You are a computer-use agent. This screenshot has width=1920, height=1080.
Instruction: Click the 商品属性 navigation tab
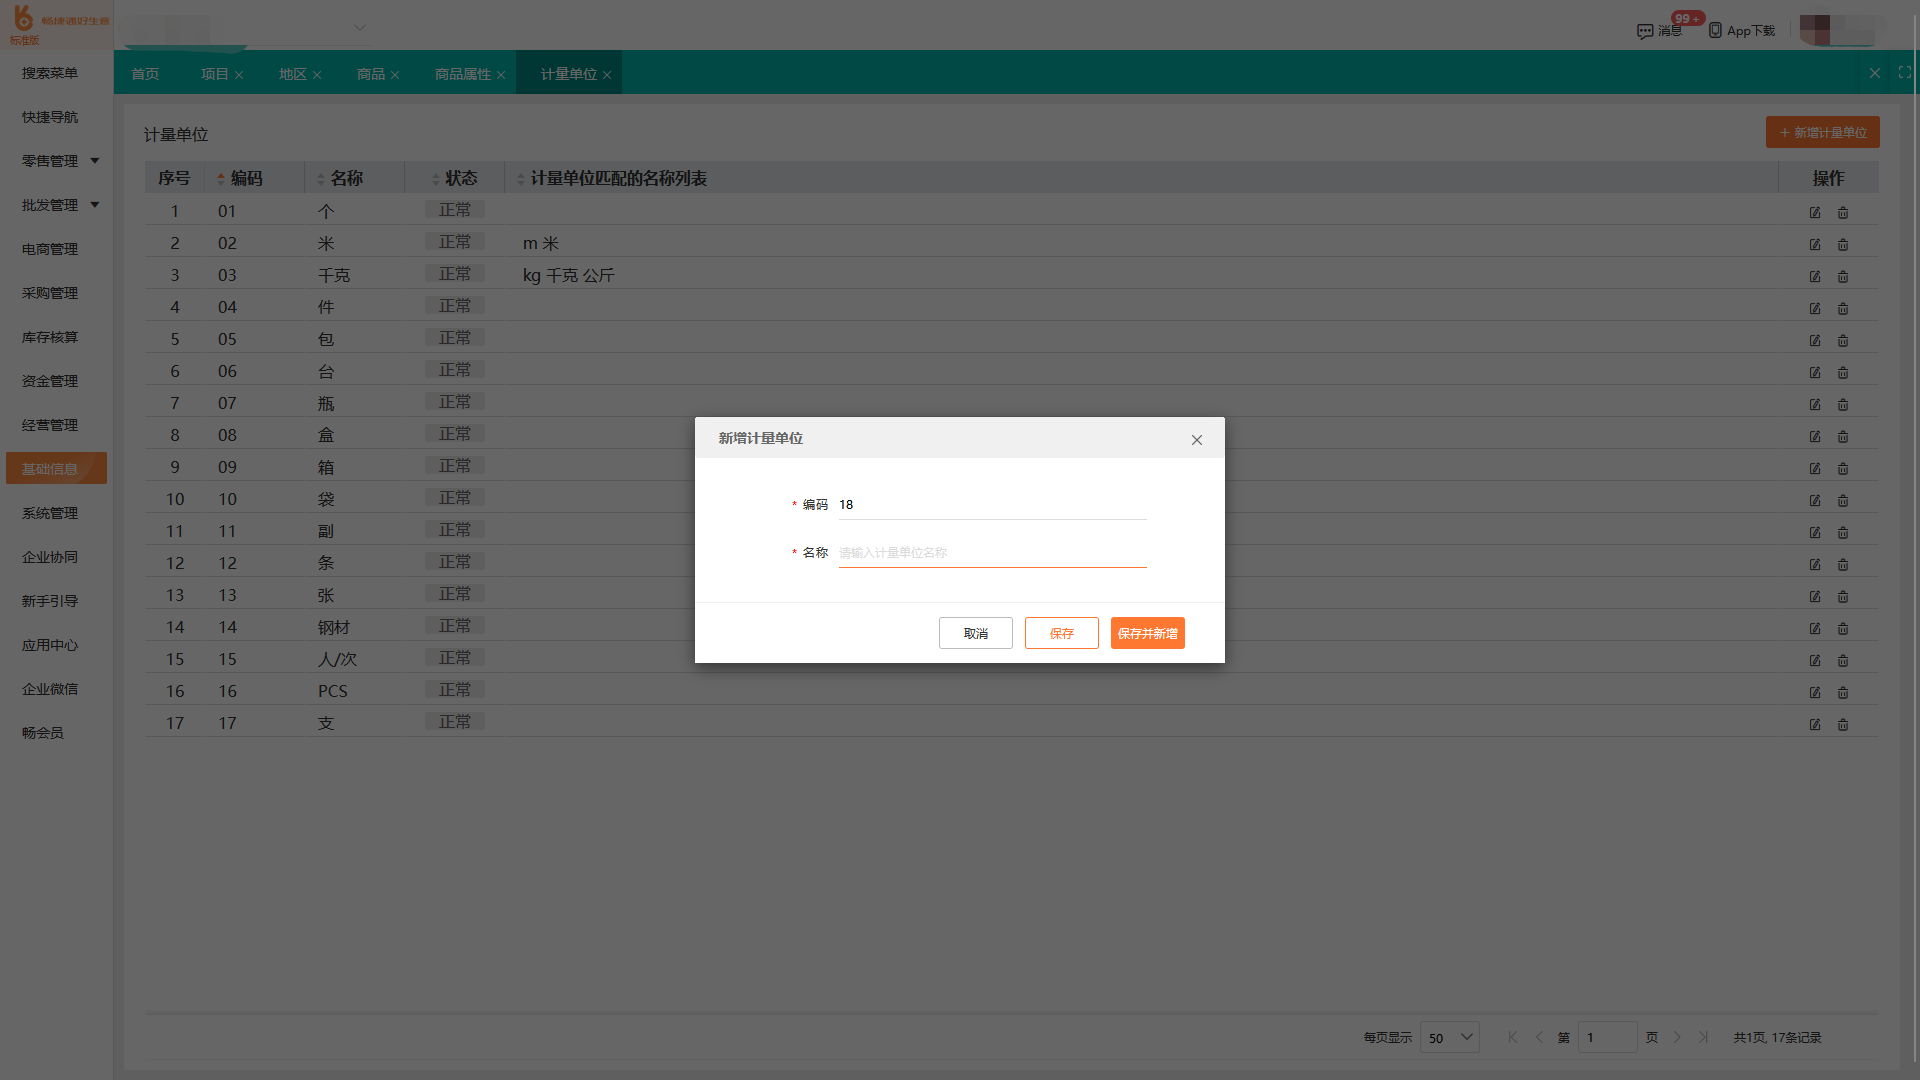(x=468, y=74)
